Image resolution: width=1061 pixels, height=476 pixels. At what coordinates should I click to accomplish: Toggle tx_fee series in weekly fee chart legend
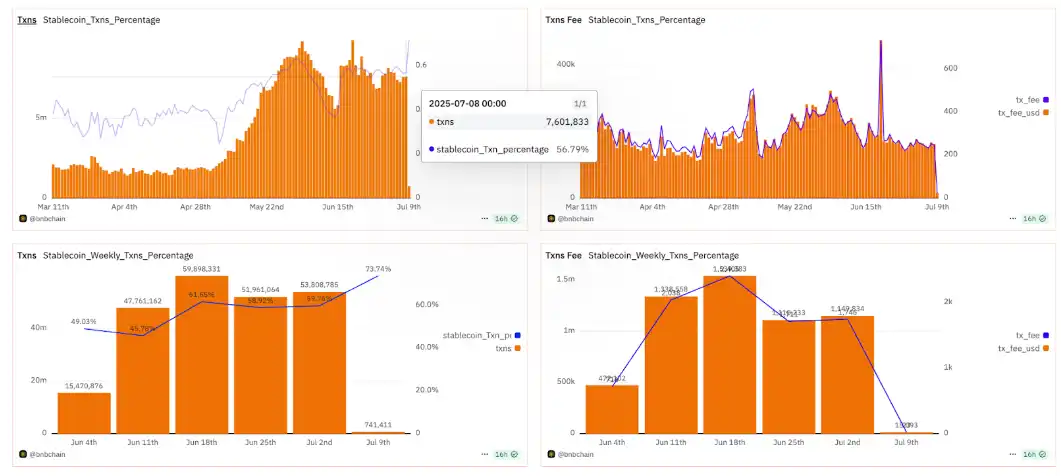(1030, 335)
